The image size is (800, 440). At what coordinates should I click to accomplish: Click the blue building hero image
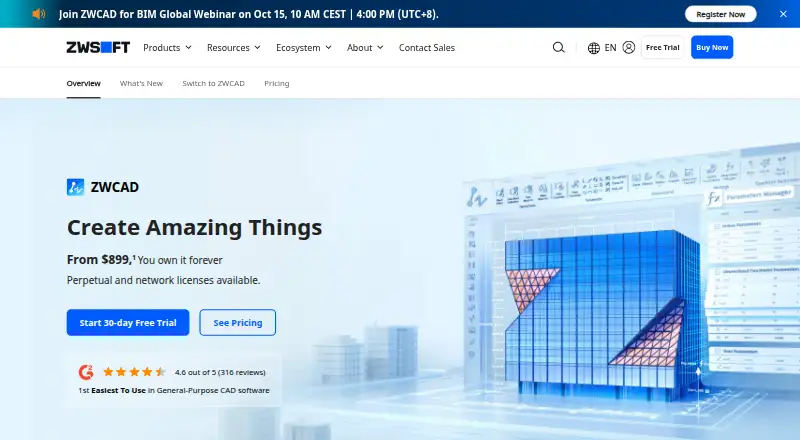[602, 316]
